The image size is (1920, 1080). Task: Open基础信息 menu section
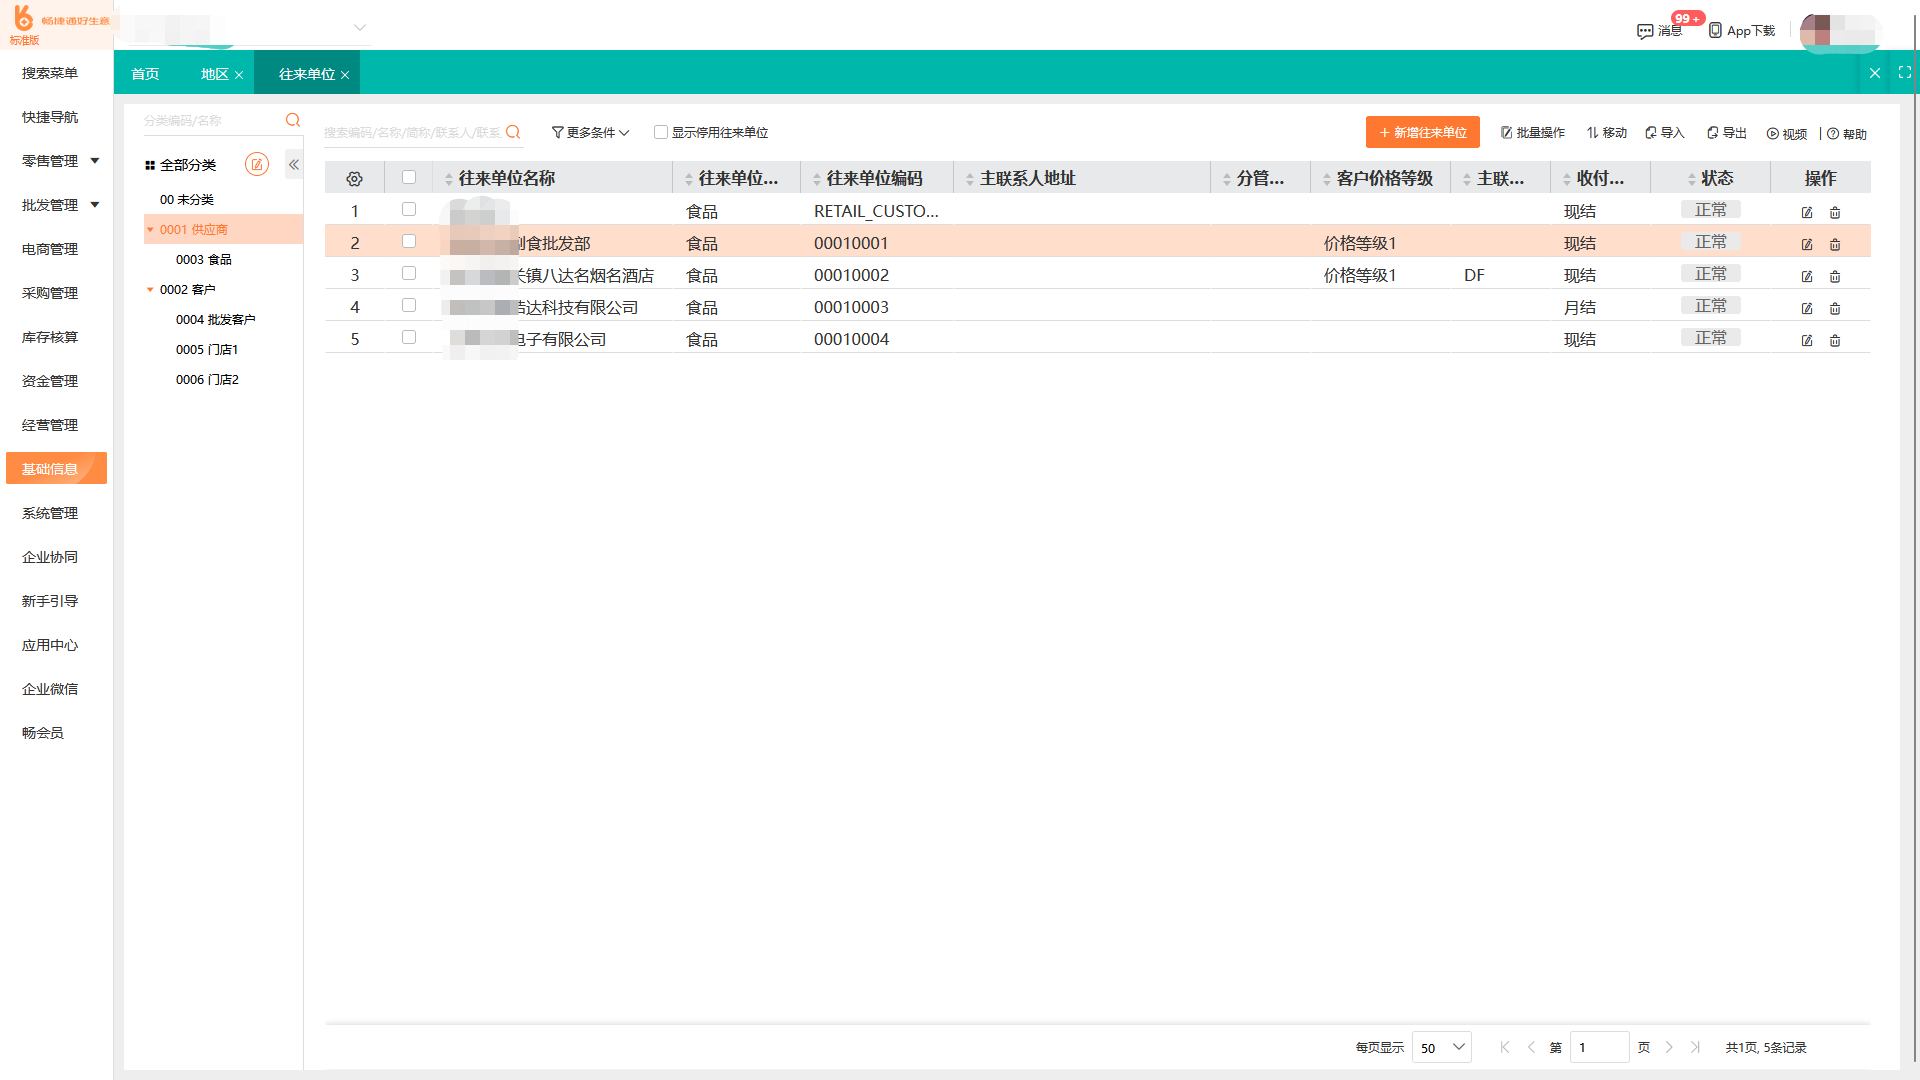point(53,468)
